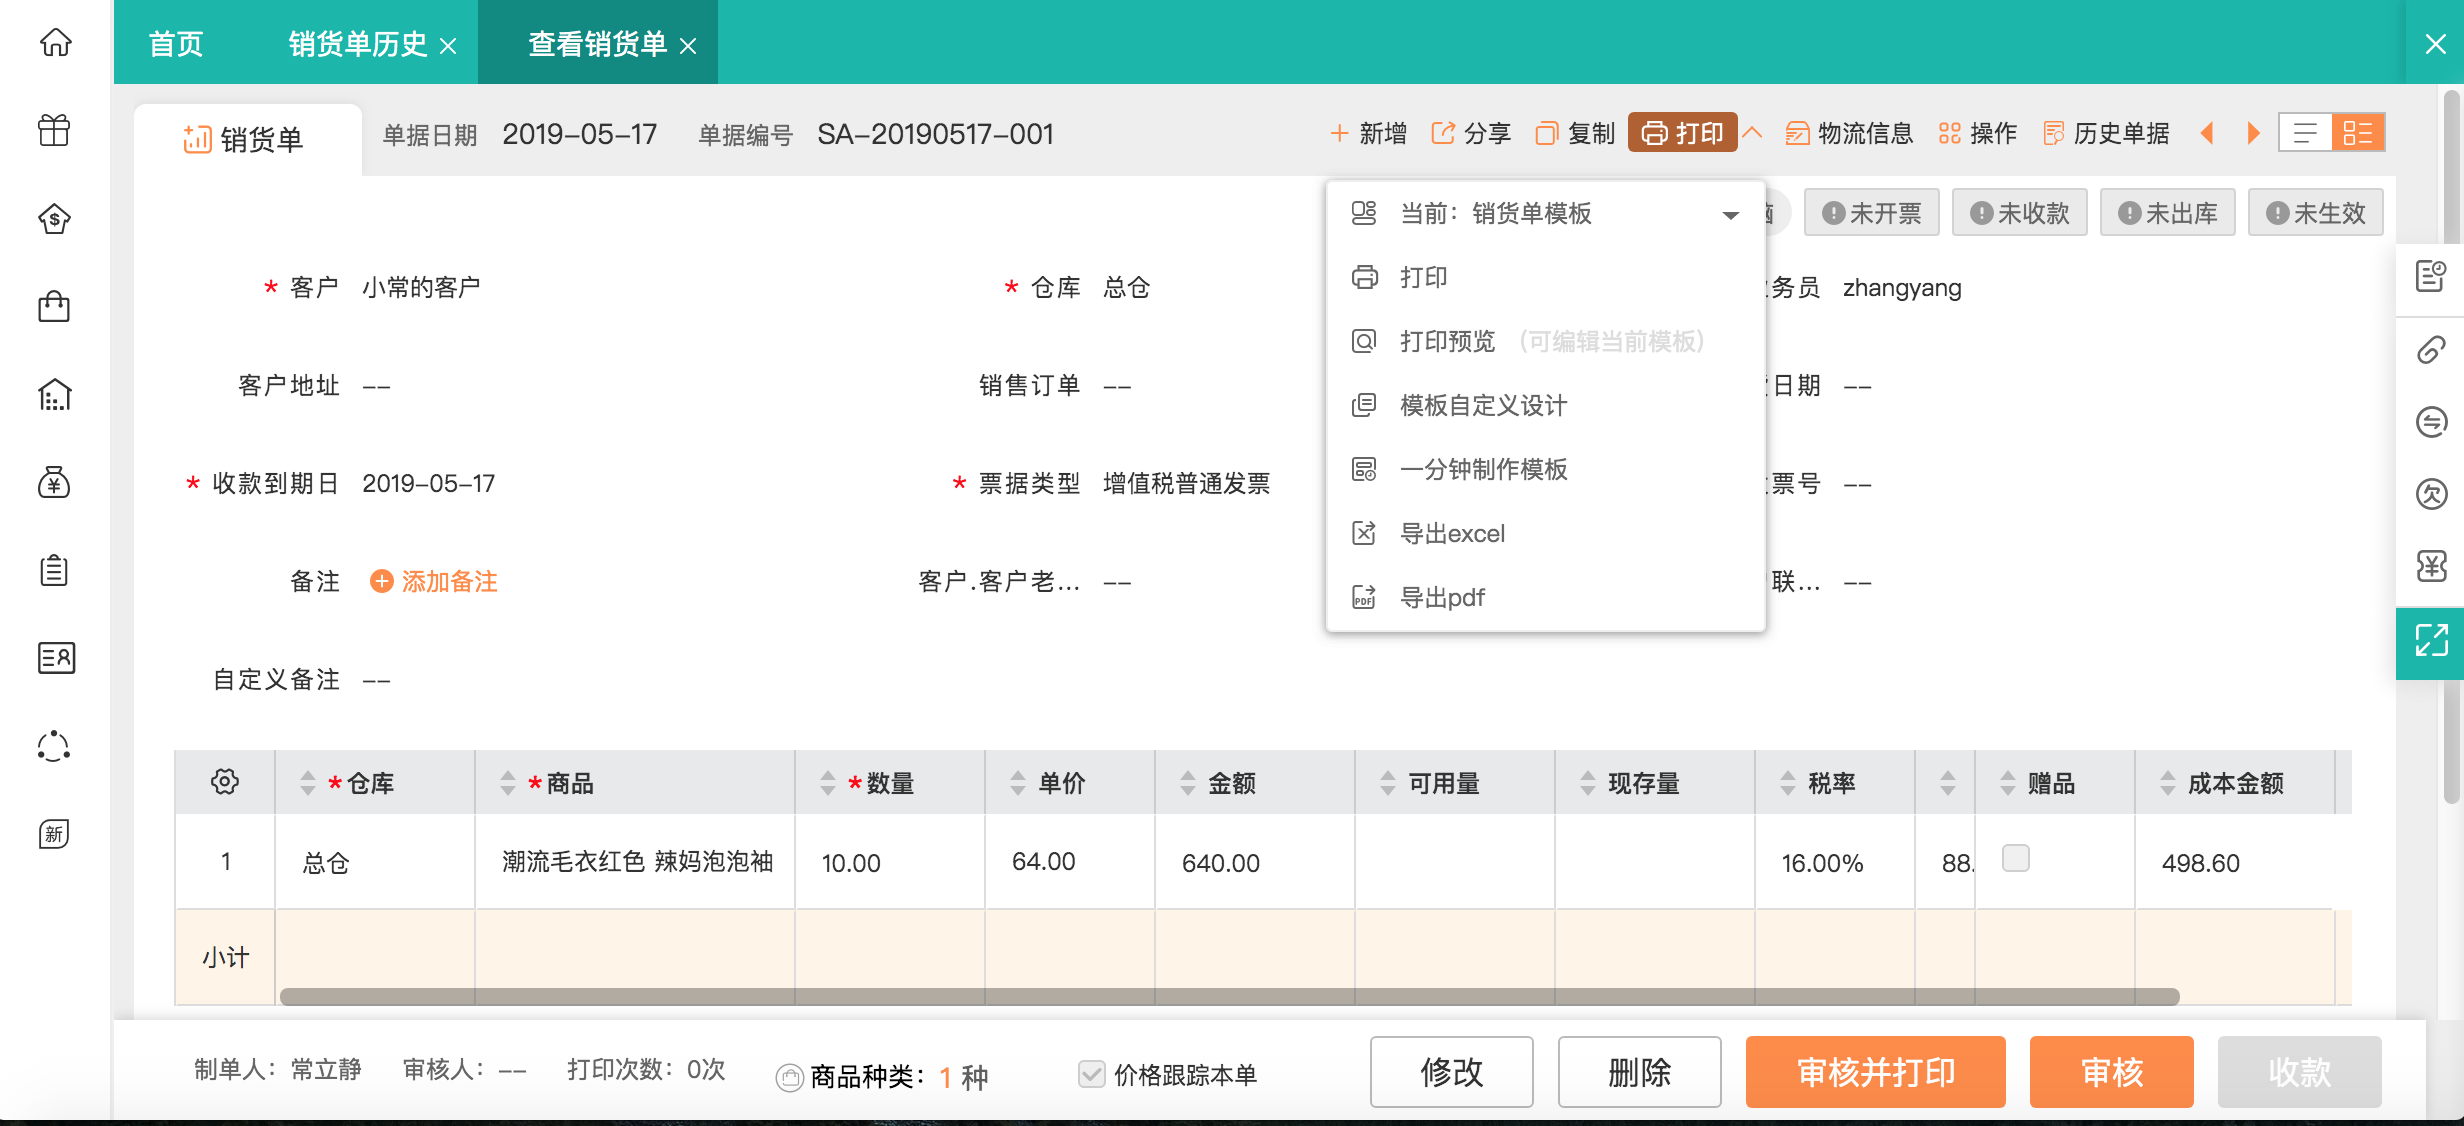2464x1126 pixels.
Task: Open 打印预览 option
Action: coord(1444,341)
